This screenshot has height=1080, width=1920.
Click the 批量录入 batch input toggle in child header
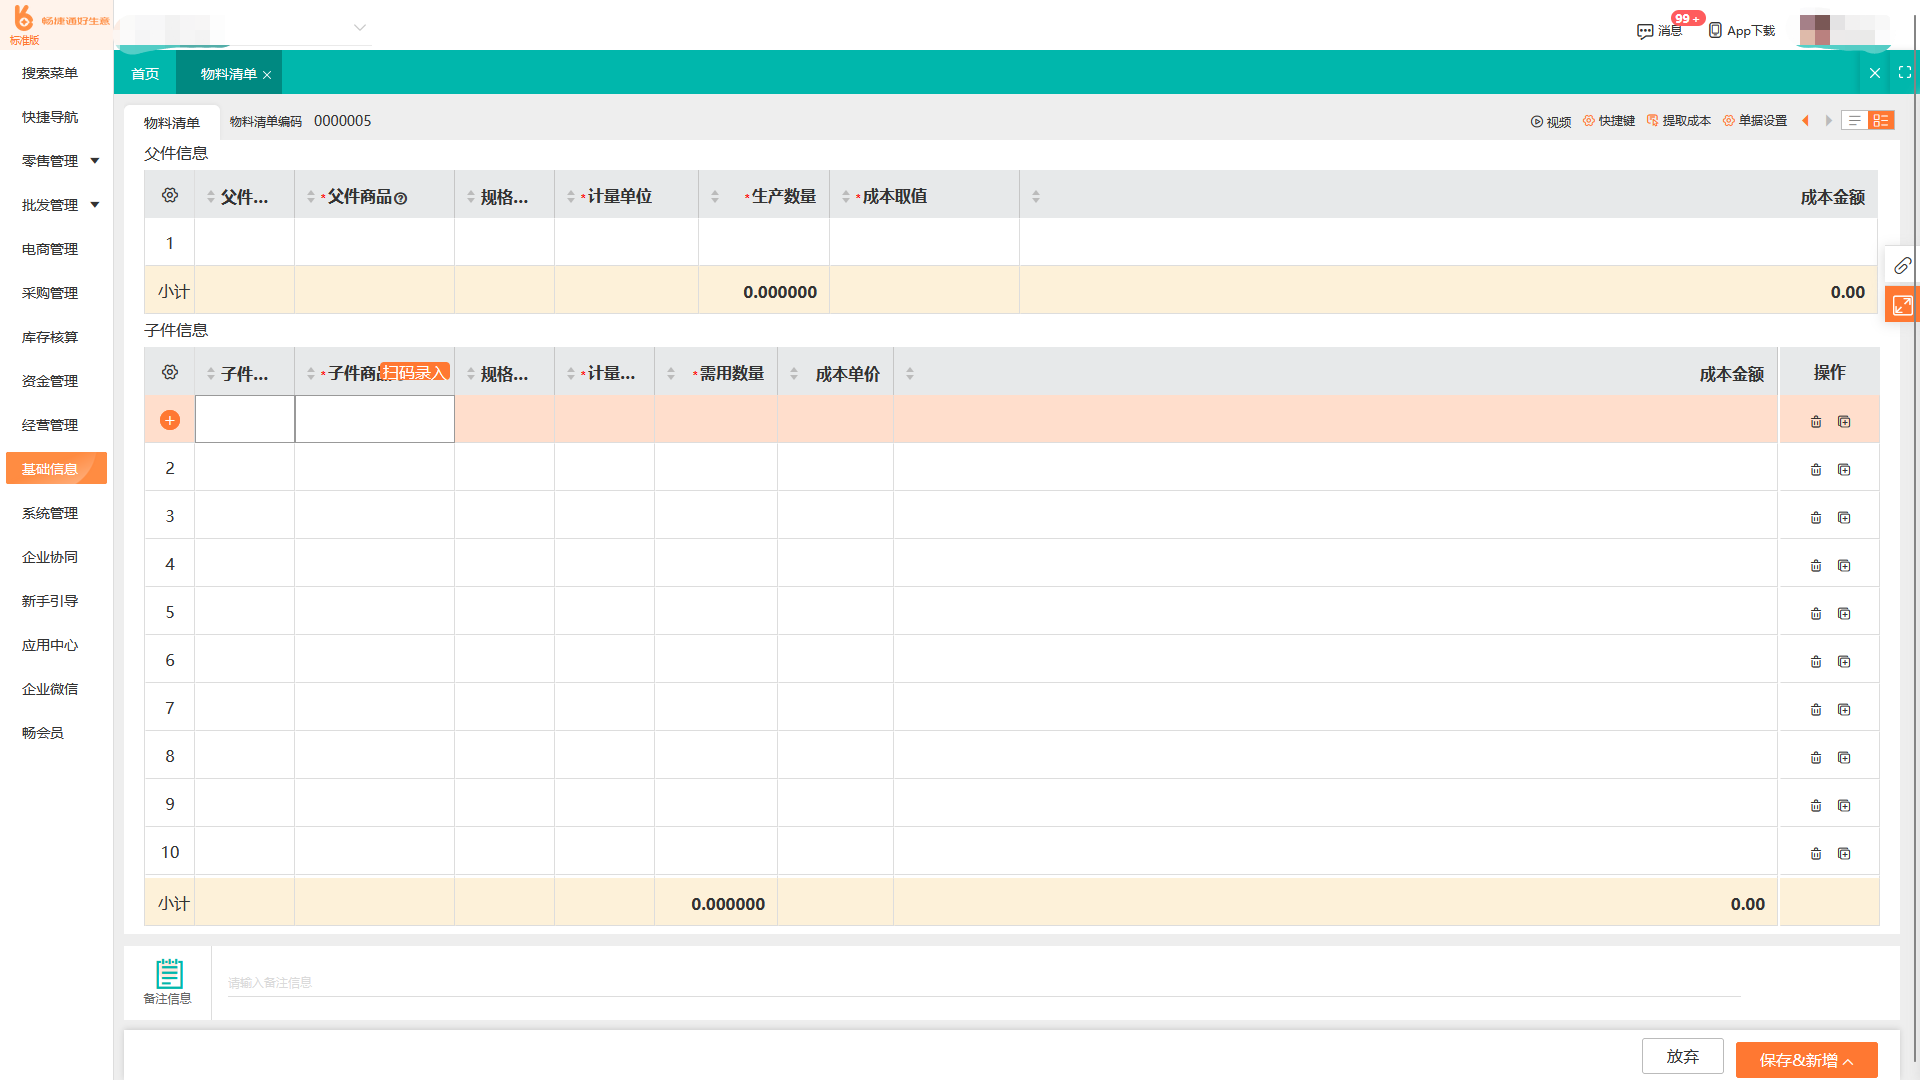[413, 373]
